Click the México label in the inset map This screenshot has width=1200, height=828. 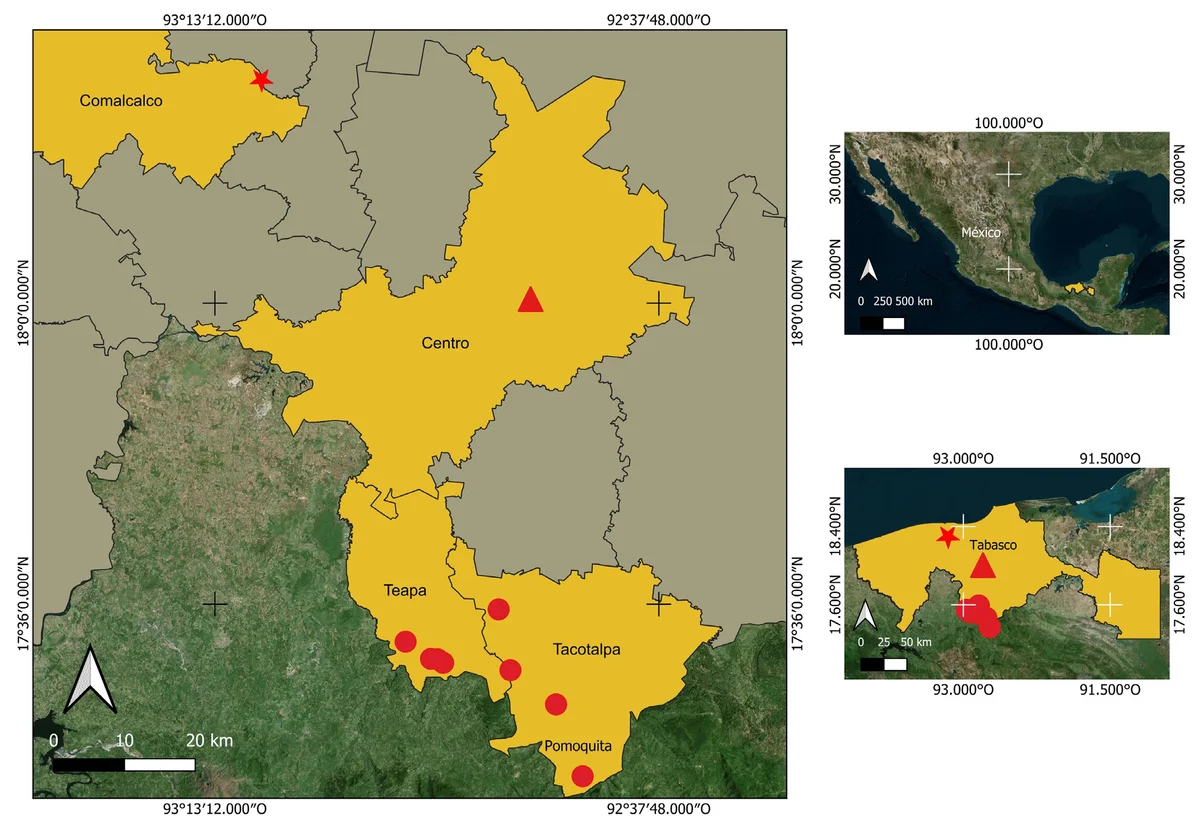[980, 231]
